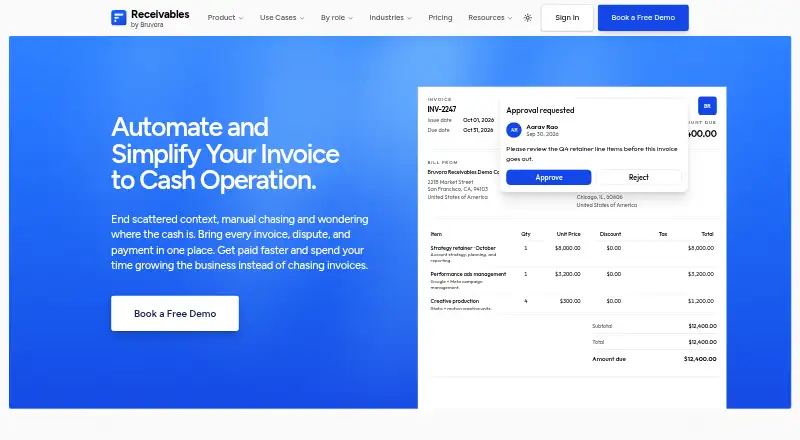Click the Receivables logo icon
800x440 pixels.
pyautogui.click(x=118, y=18)
